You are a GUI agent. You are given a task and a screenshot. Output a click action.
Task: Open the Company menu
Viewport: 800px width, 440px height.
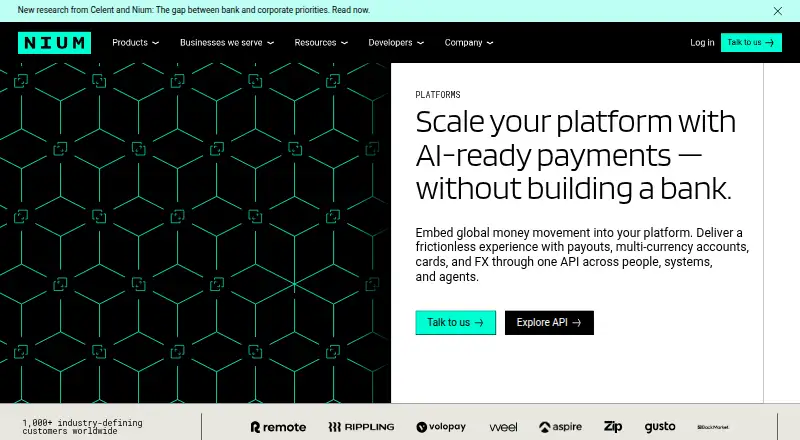point(469,43)
